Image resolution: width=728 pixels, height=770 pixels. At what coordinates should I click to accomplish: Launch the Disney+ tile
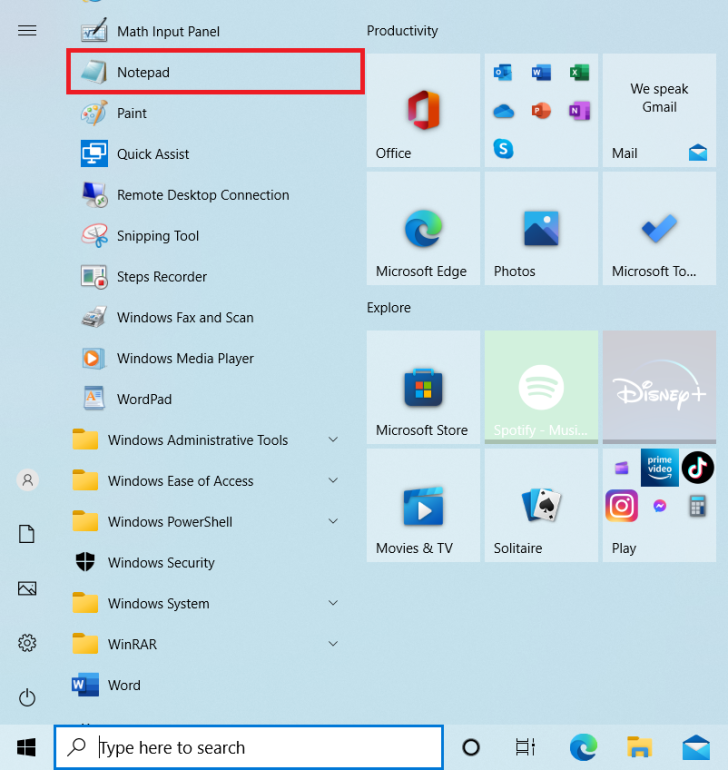pyautogui.click(x=659, y=387)
